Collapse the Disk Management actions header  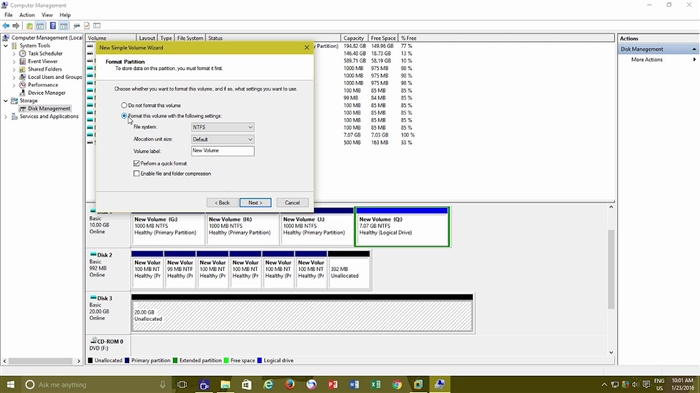click(694, 49)
